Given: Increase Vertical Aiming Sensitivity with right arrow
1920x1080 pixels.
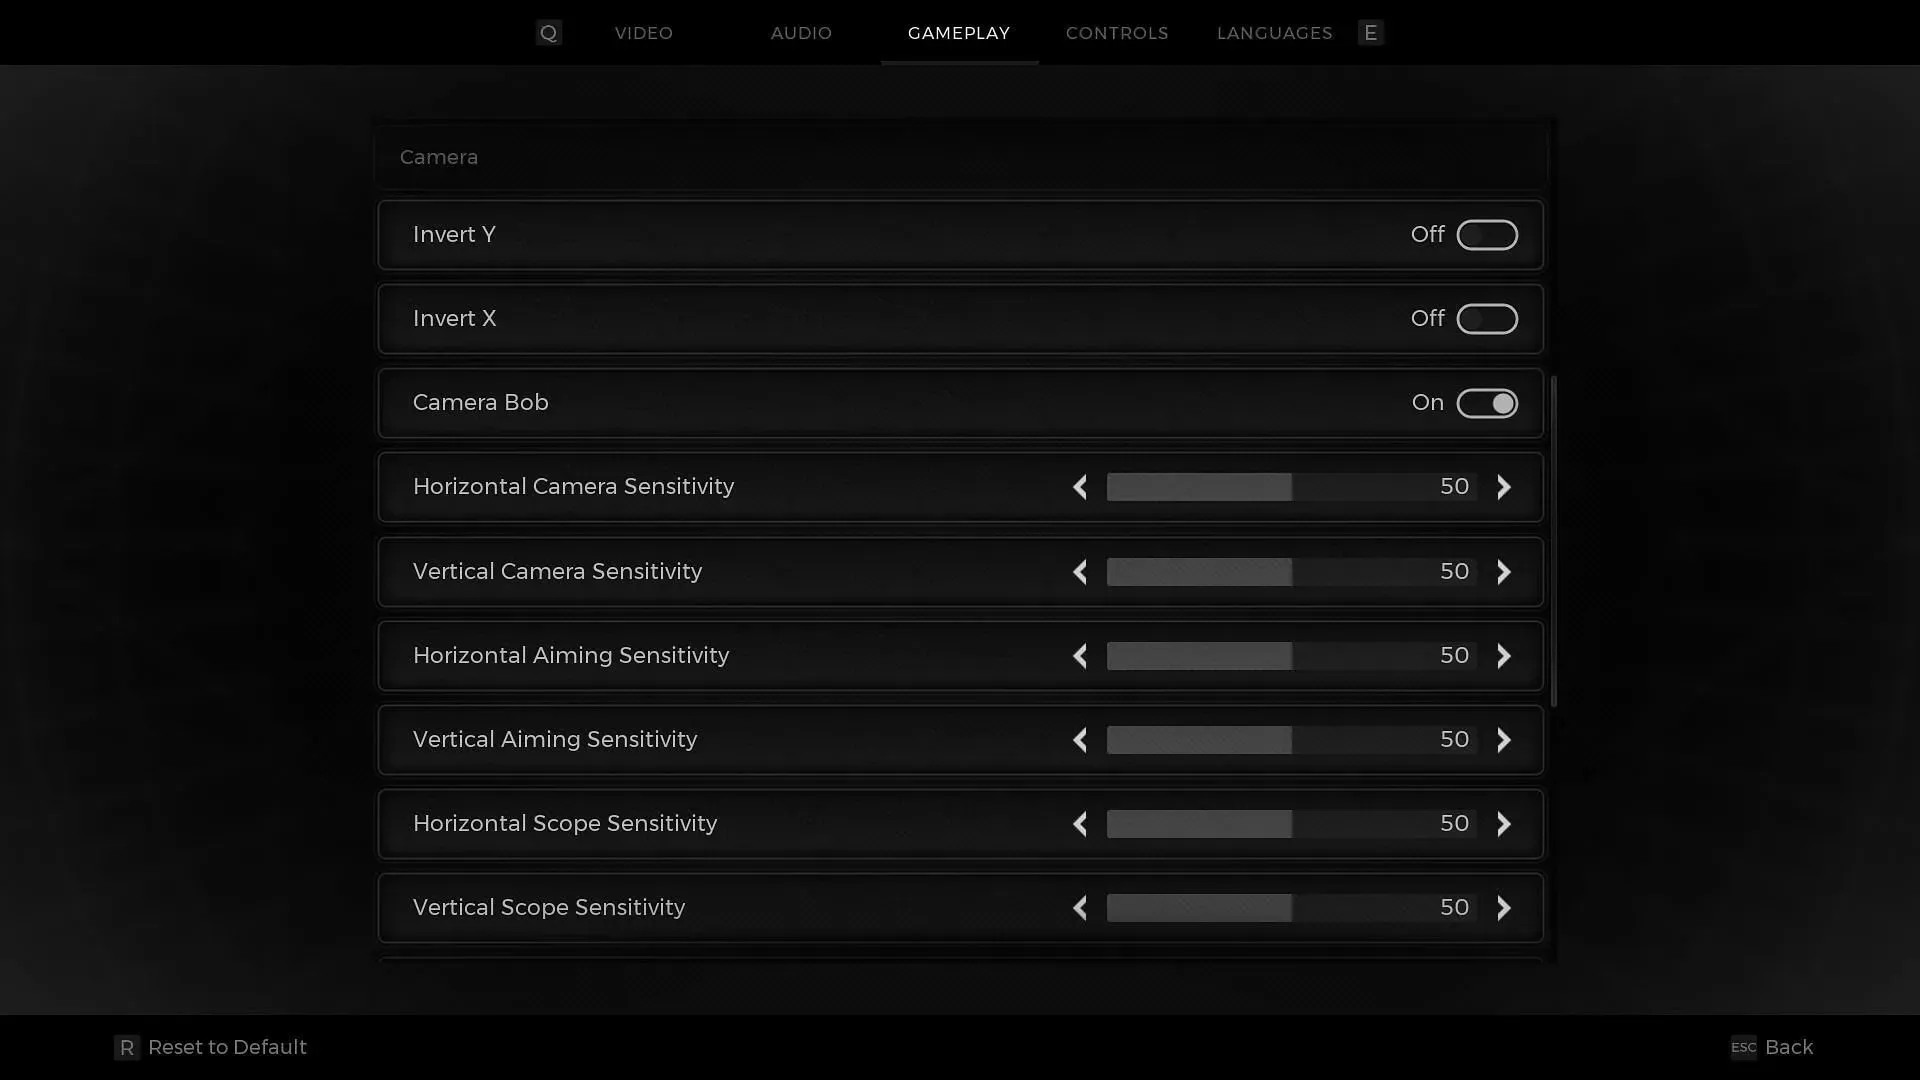Looking at the screenshot, I should tap(1504, 740).
